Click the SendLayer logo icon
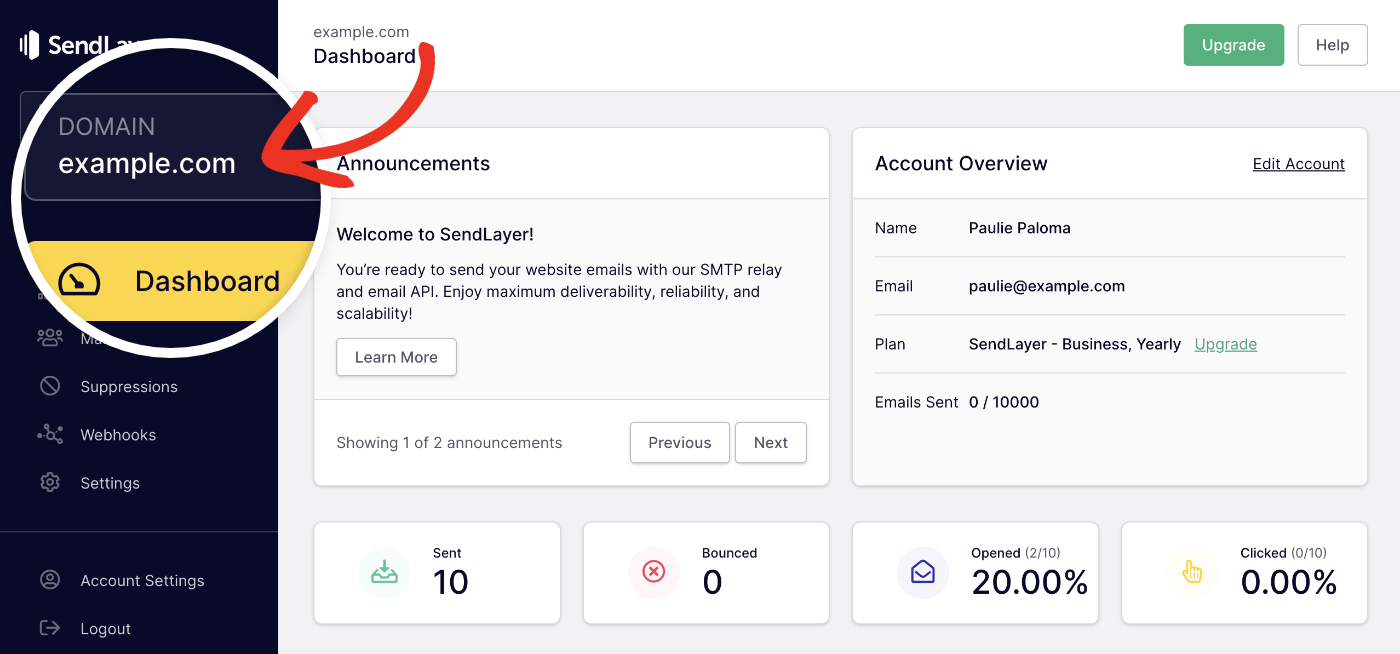1400x654 pixels. point(30,45)
